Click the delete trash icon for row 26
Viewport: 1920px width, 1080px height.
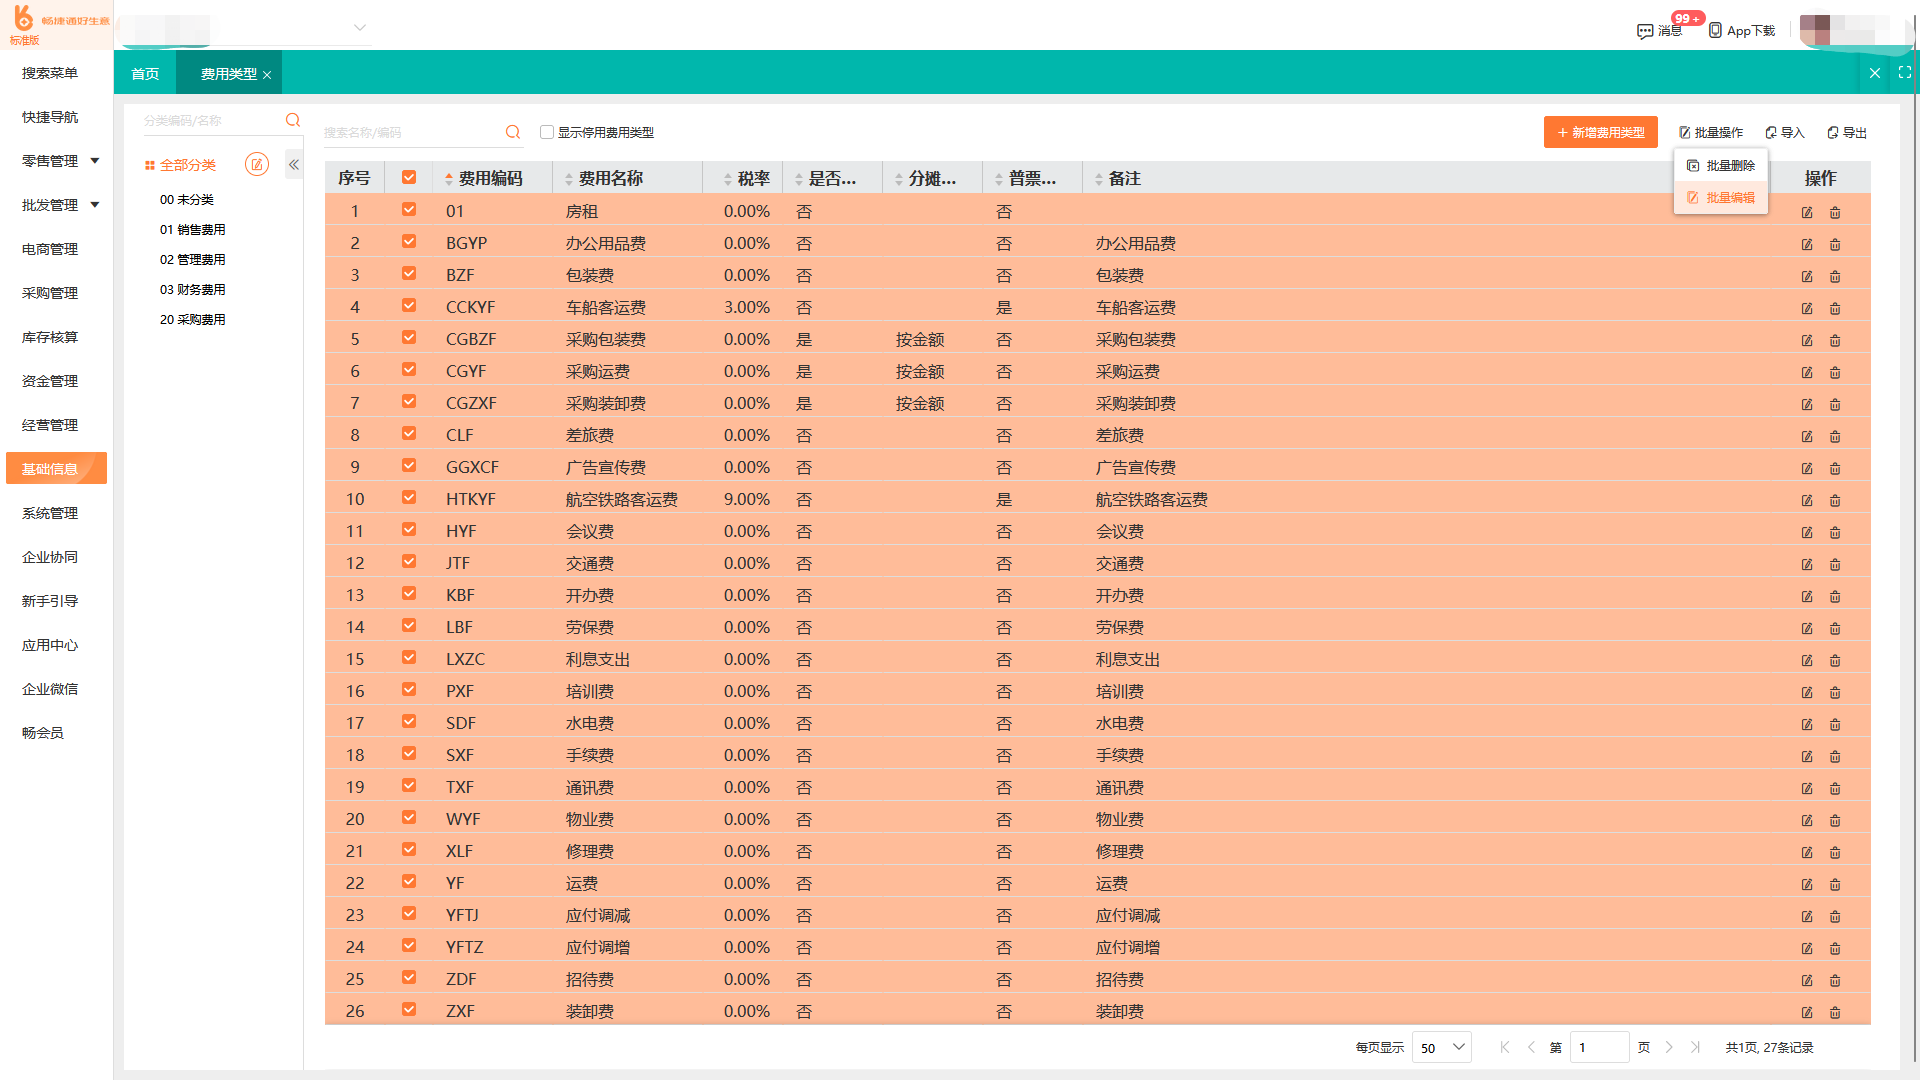pos(1836,1010)
